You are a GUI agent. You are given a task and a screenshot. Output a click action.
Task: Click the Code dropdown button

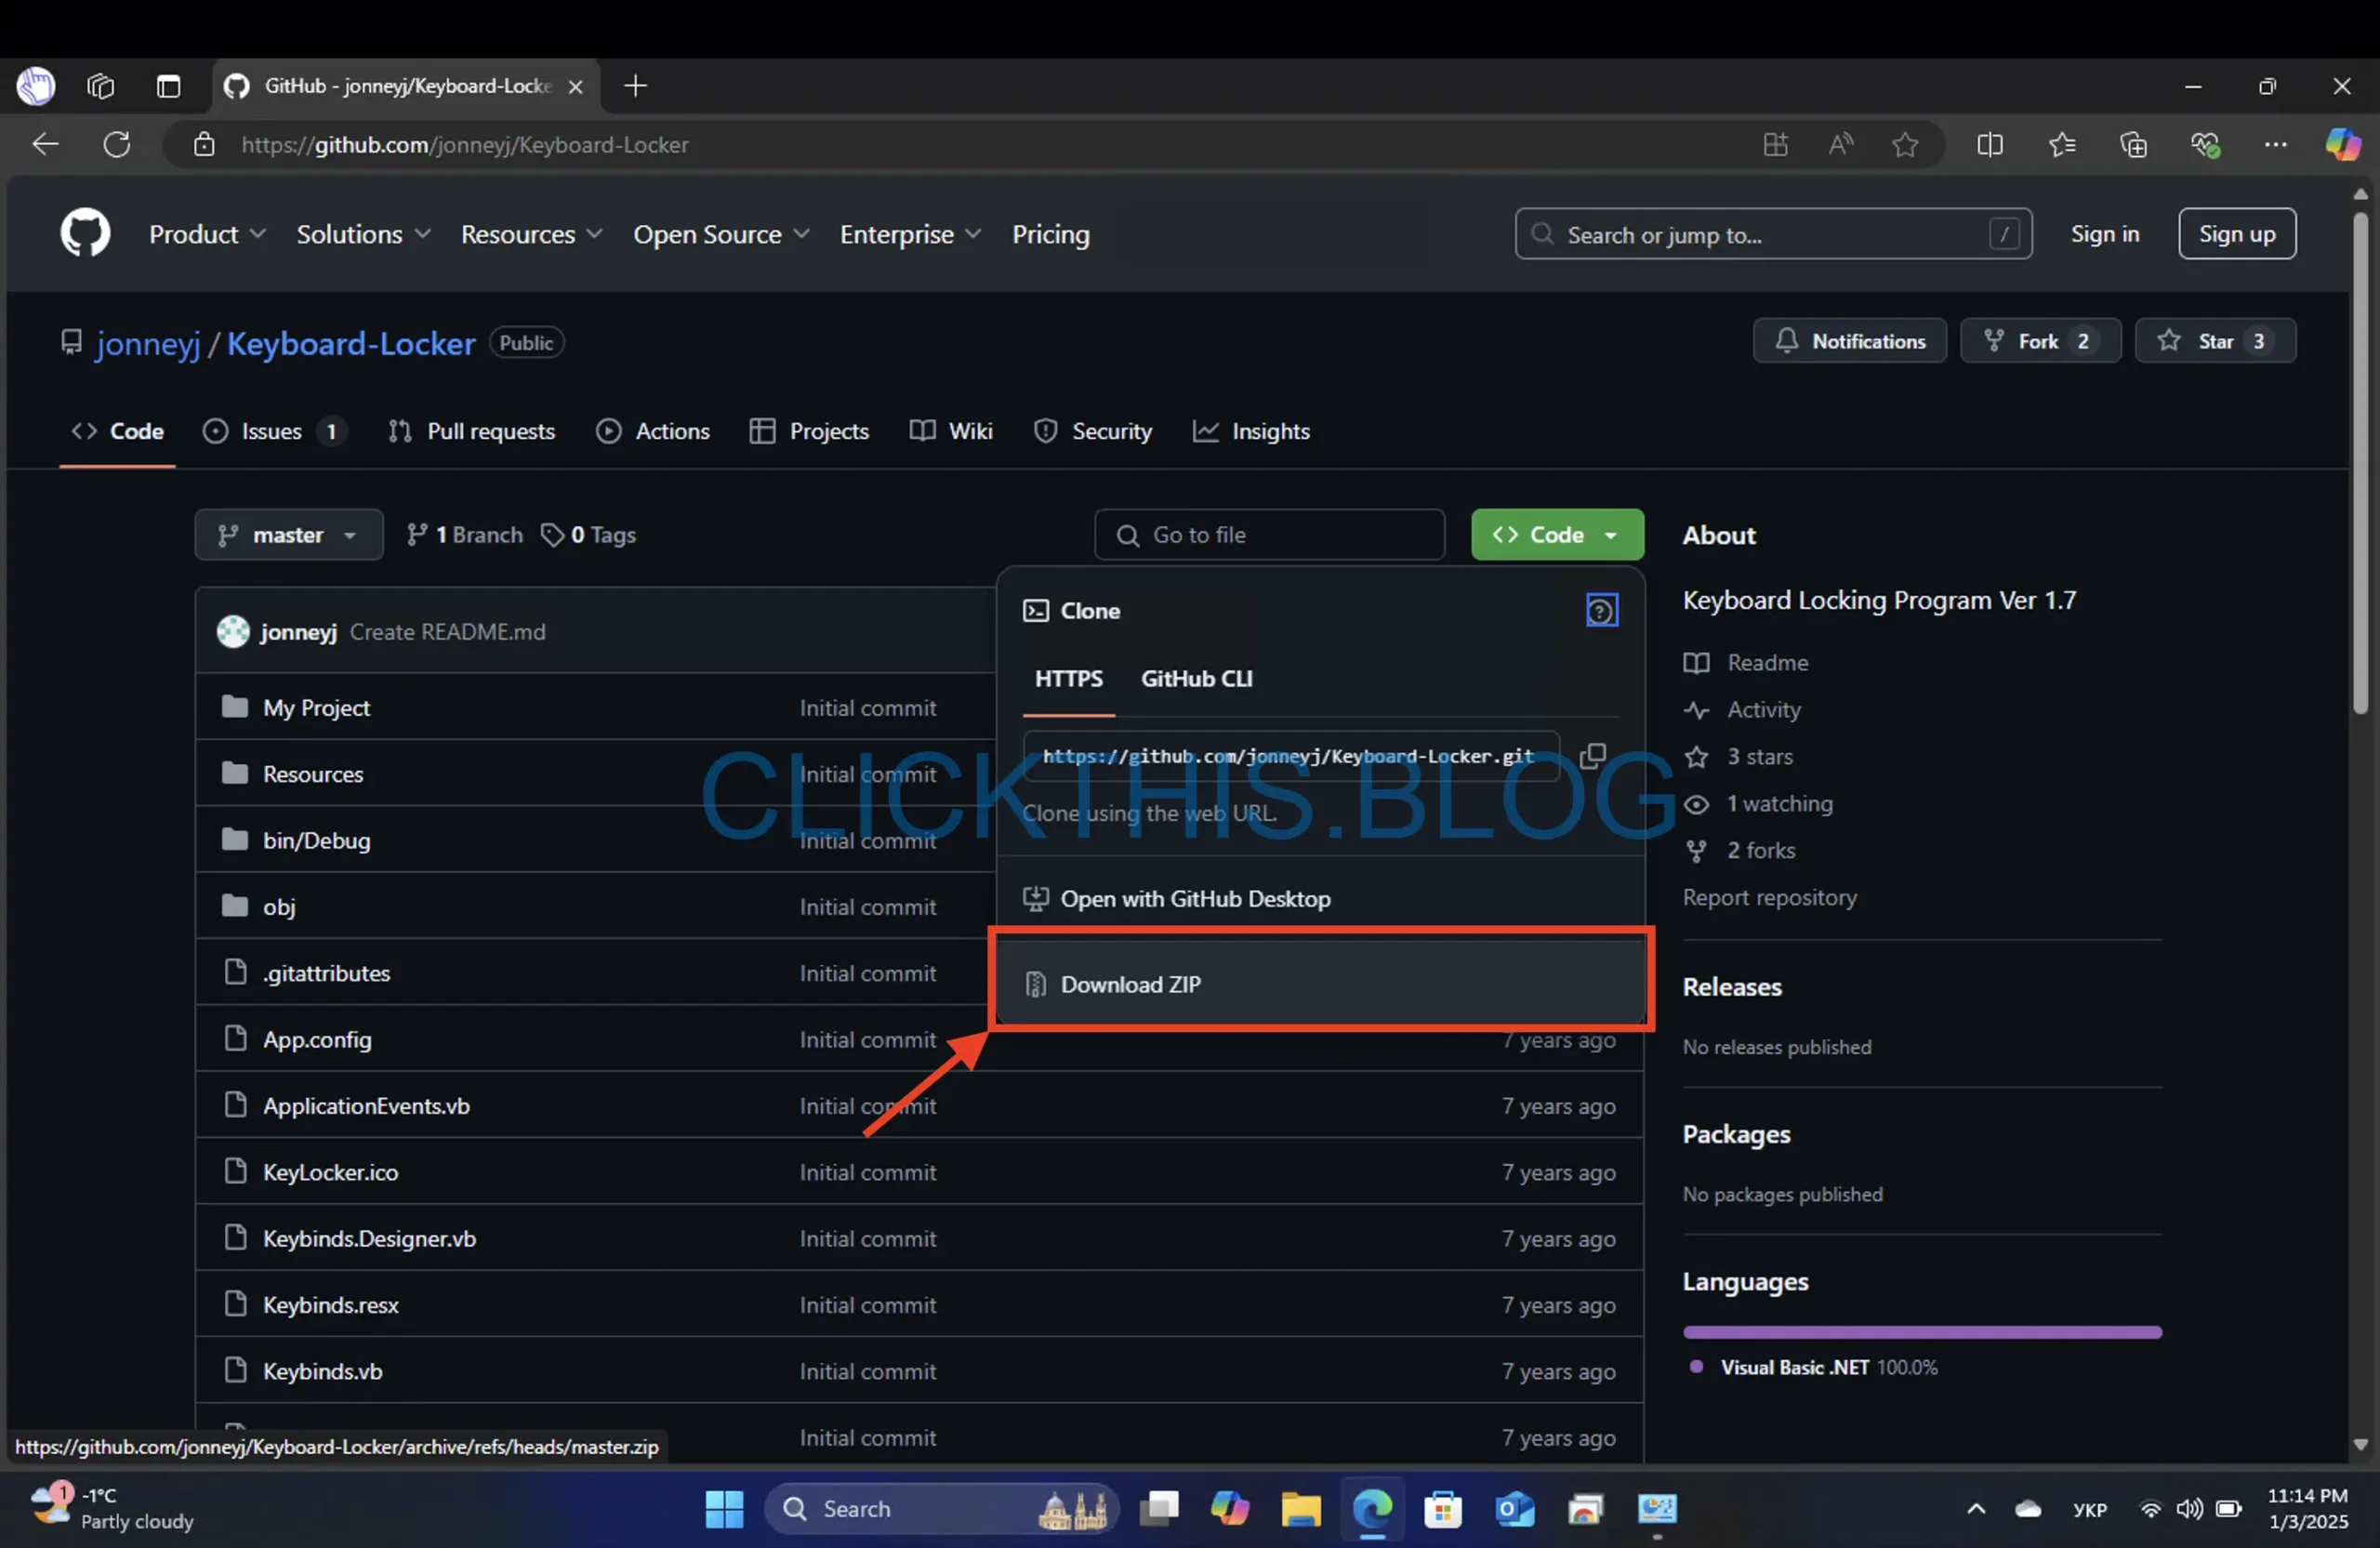1556,535
